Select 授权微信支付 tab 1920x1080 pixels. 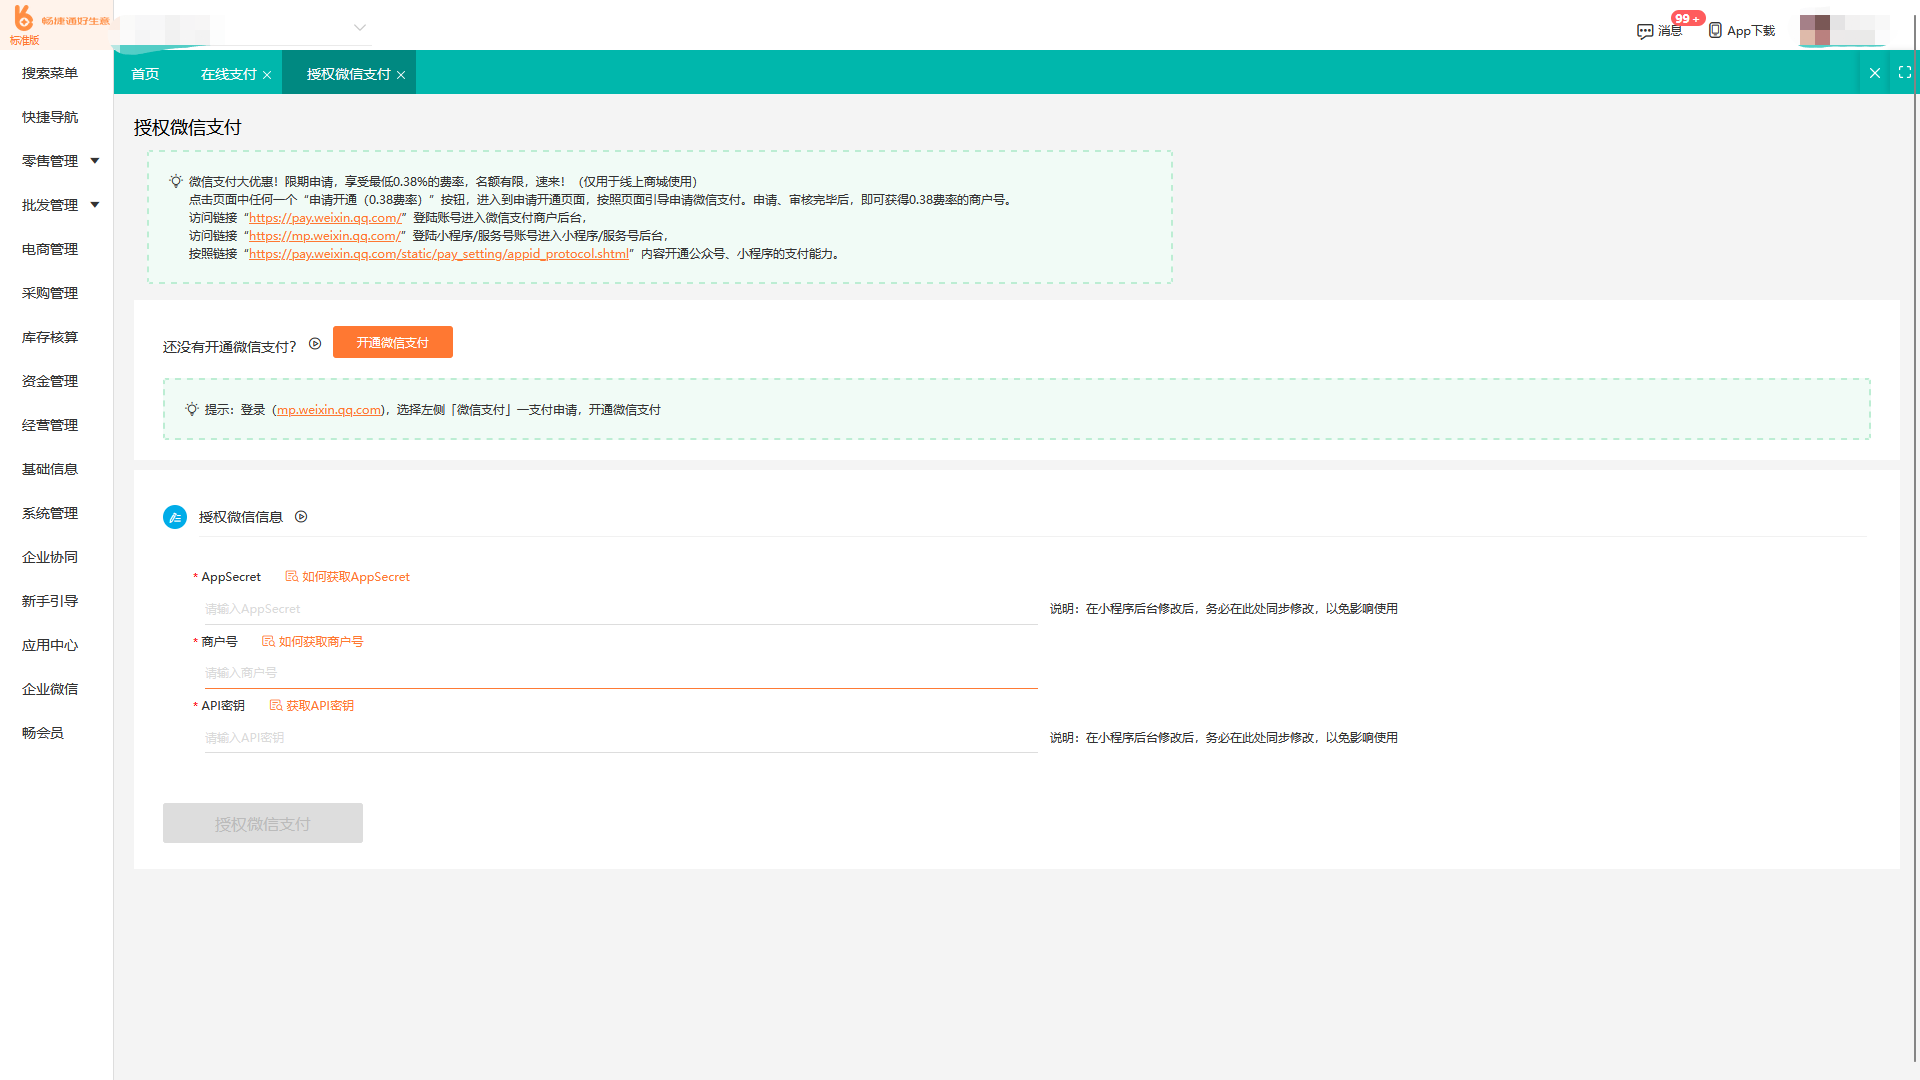tap(348, 74)
